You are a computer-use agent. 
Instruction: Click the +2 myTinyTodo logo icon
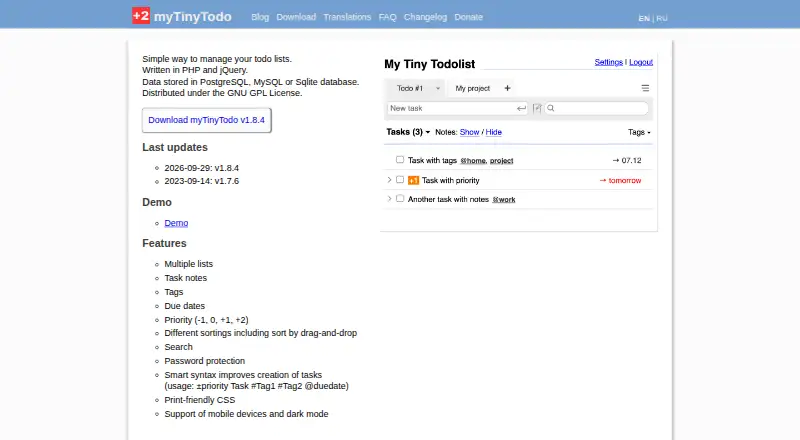[141, 16]
